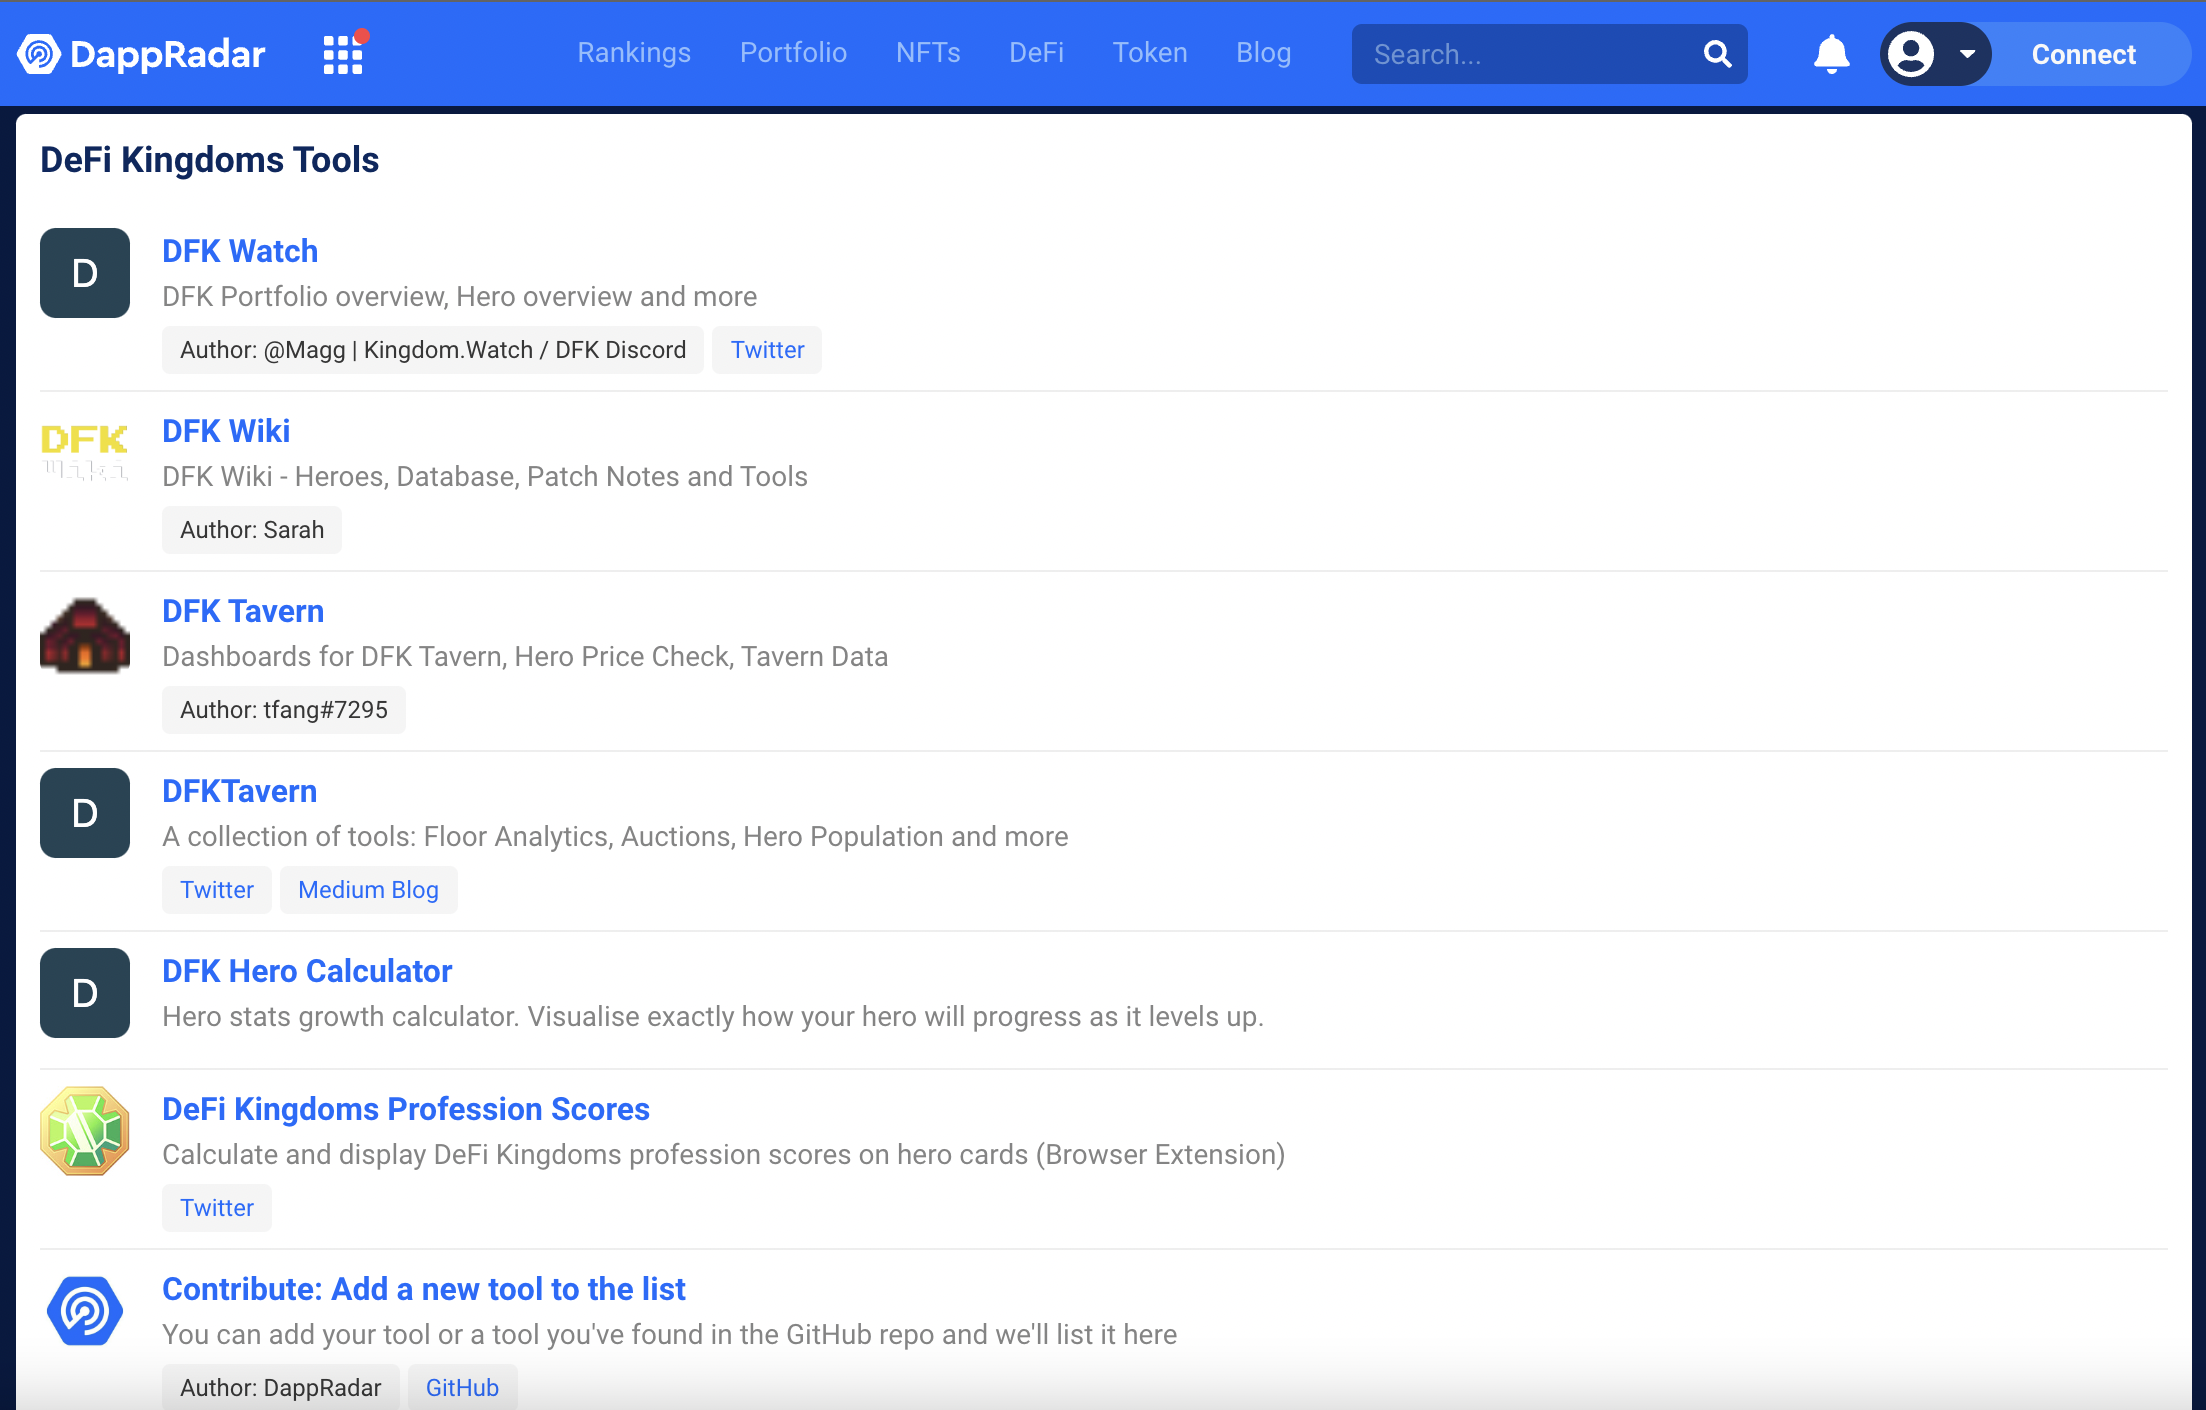Open the Portfolio menu item

coord(793,53)
